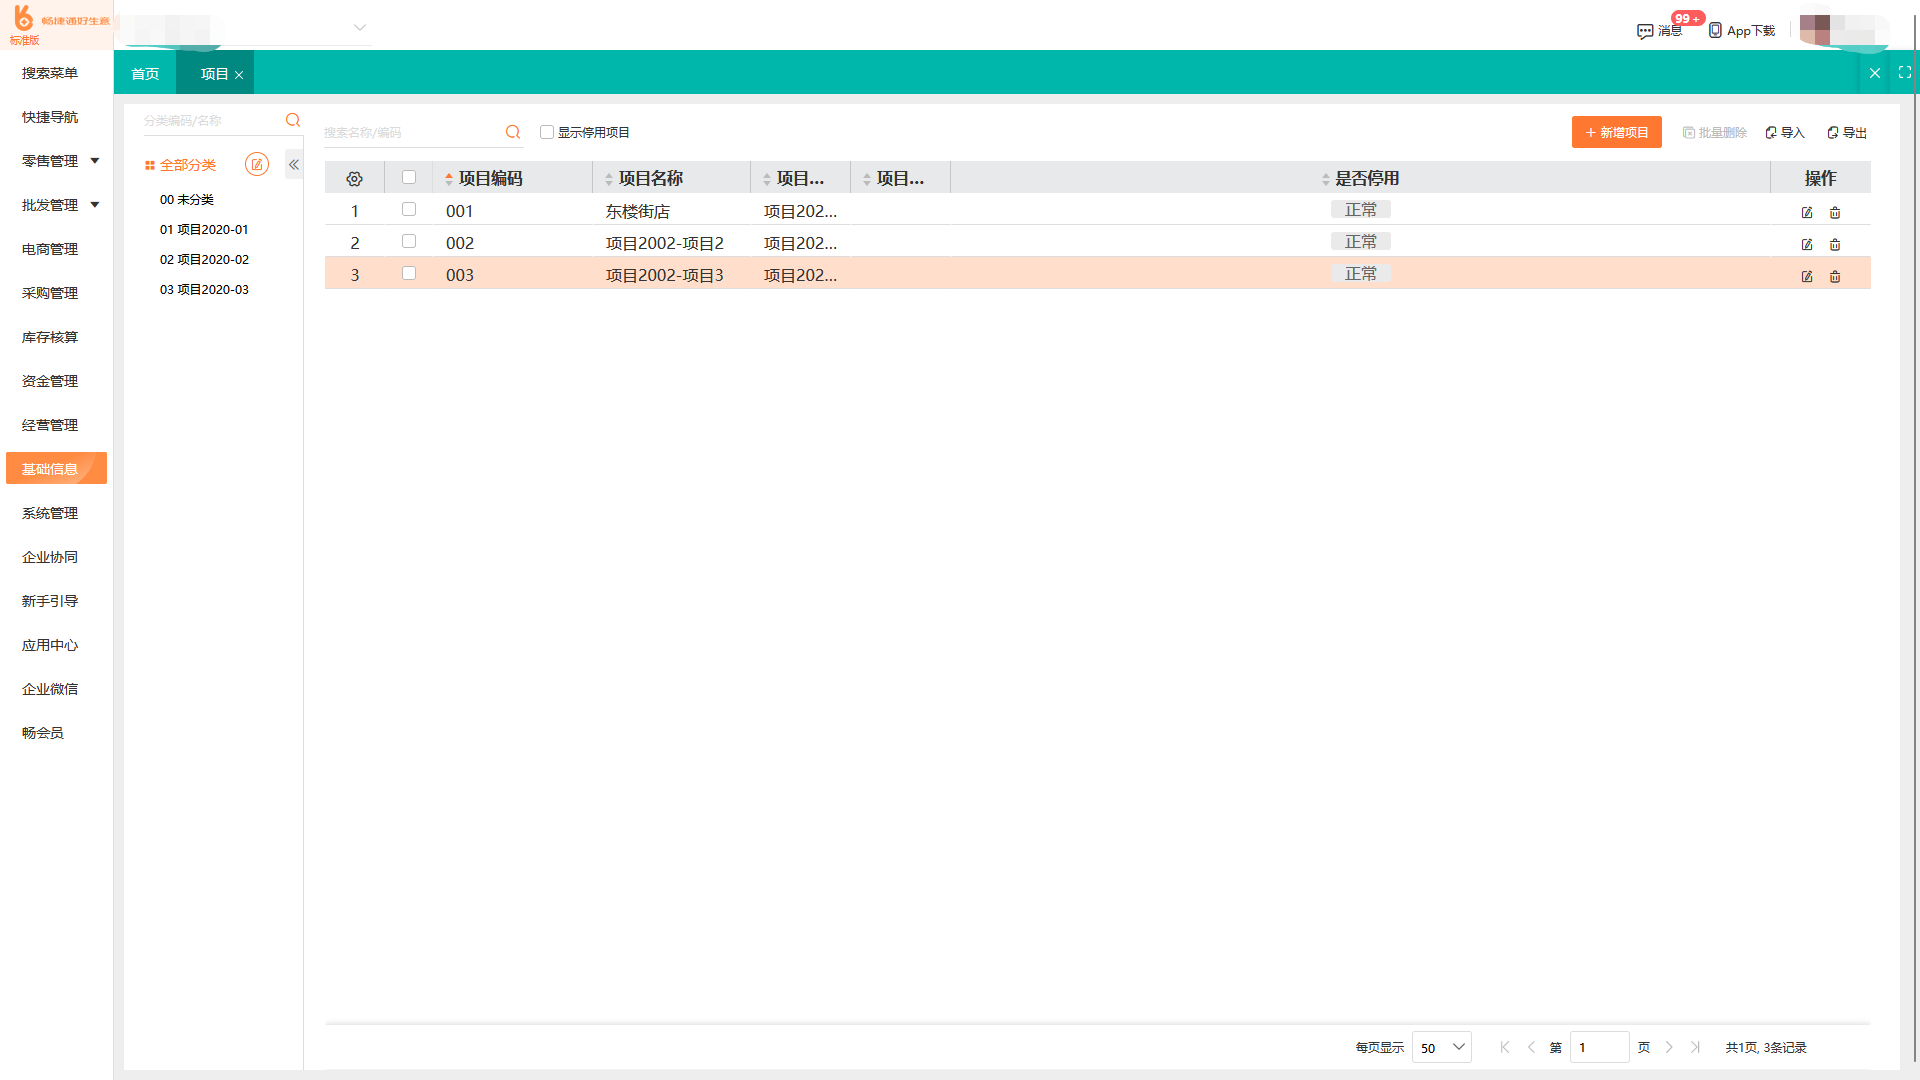The image size is (1920, 1080).
Task: Expand 零售管理 sidebar menu
Action: (x=53, y=161)
